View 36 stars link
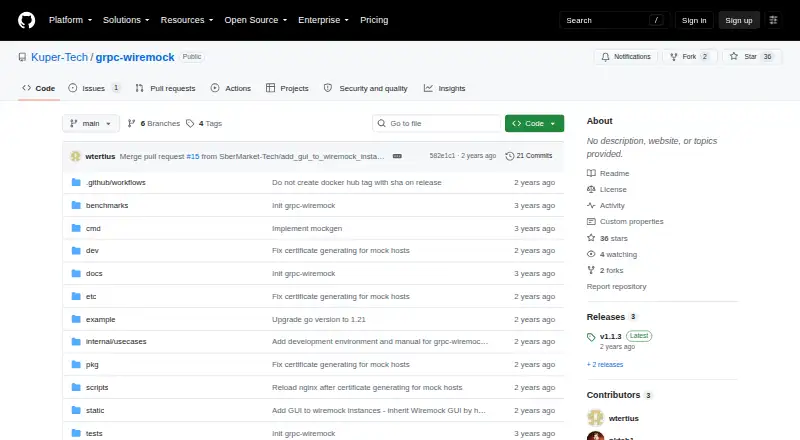 pos(607,238)
